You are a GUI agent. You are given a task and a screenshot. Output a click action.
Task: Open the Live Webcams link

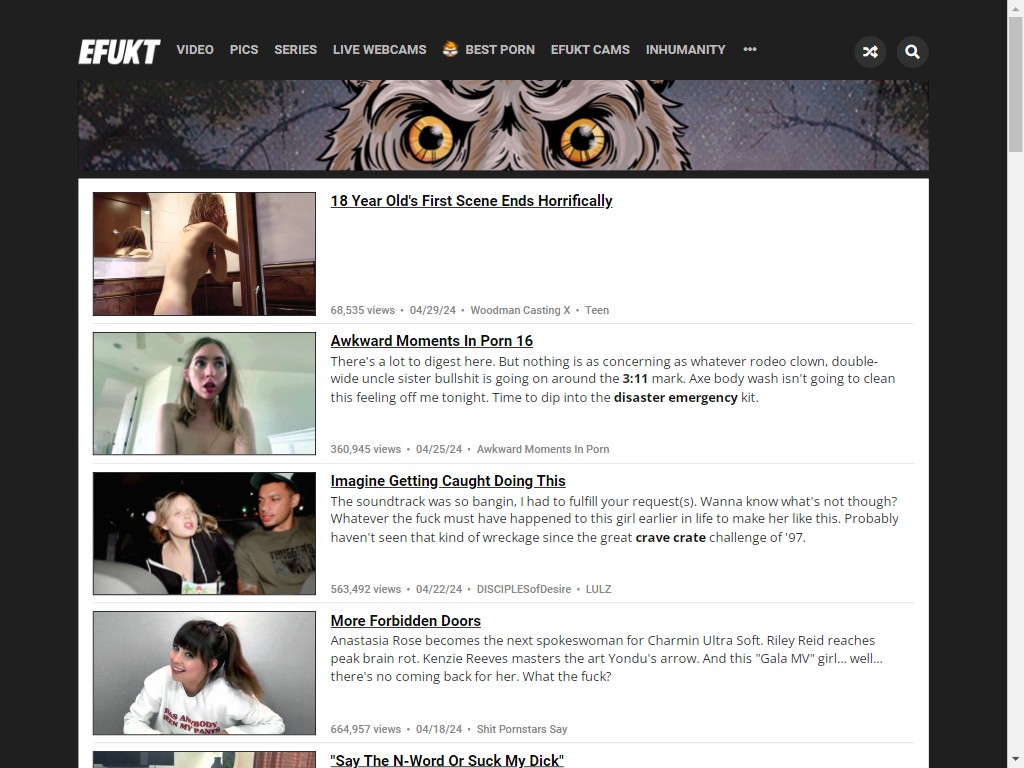[x=379, y=49]
